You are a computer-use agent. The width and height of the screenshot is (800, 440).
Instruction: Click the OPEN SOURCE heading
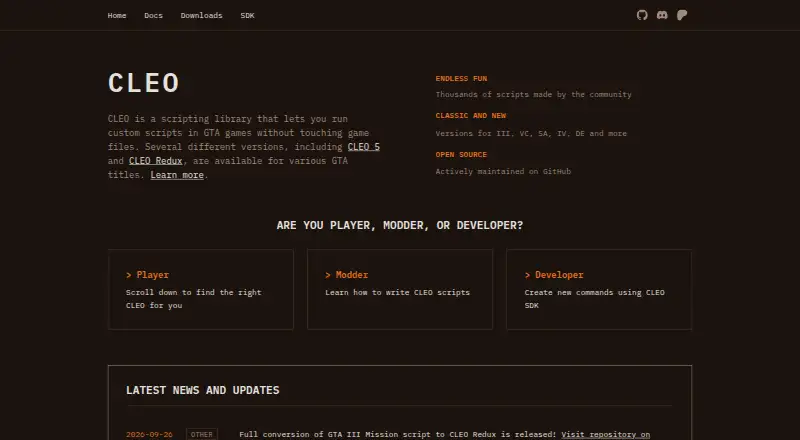pyautogui.click(x=461, y=155)
